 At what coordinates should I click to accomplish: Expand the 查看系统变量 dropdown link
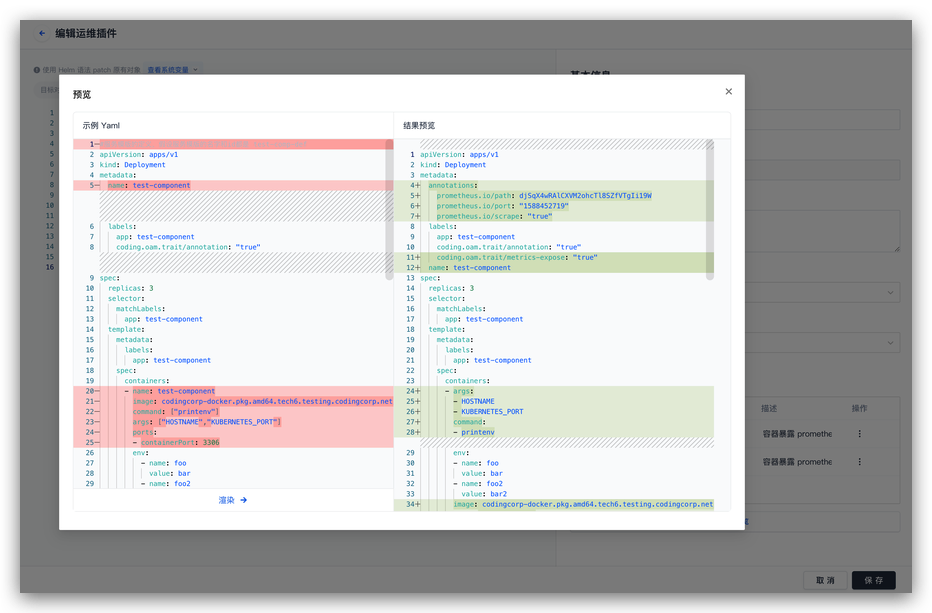[x=173, y=70]
